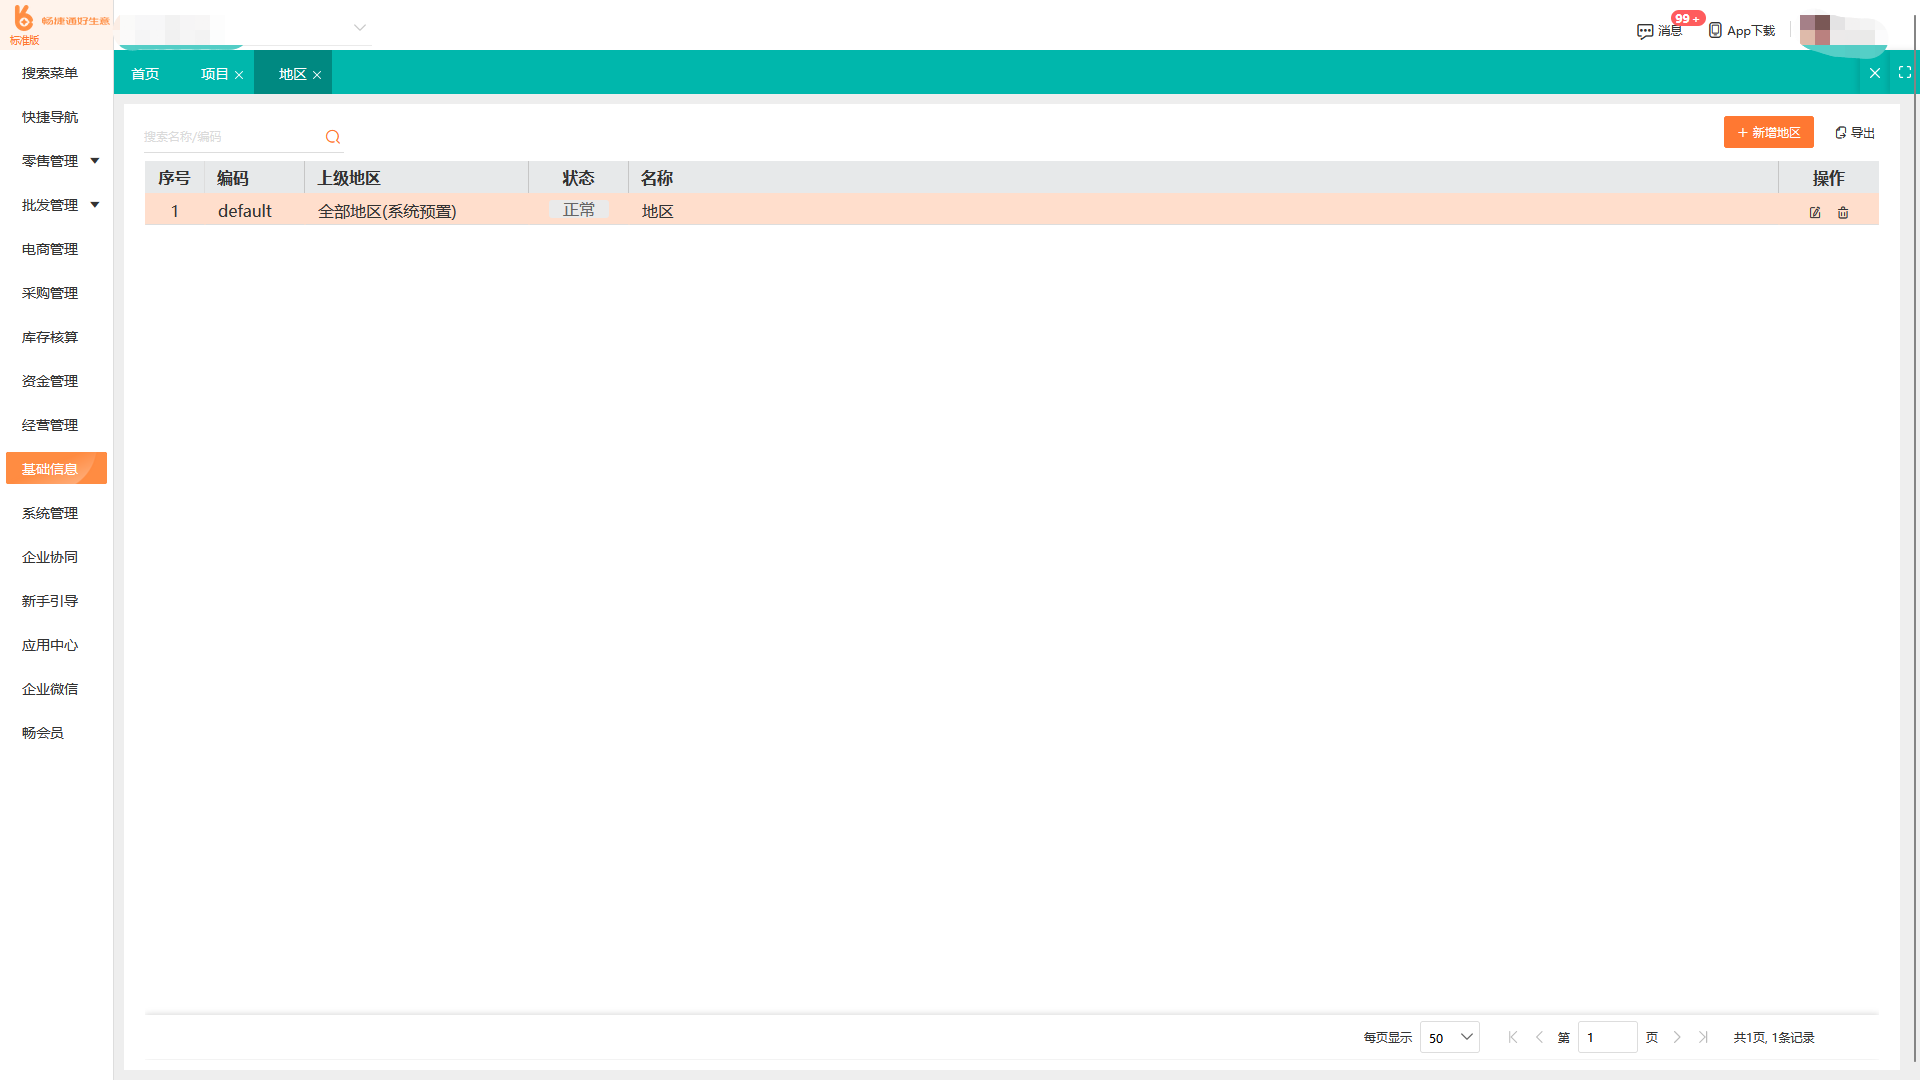Click the 正常 status indicator
This screenshot has height=1080, width=1920.
tap(578, 211)
